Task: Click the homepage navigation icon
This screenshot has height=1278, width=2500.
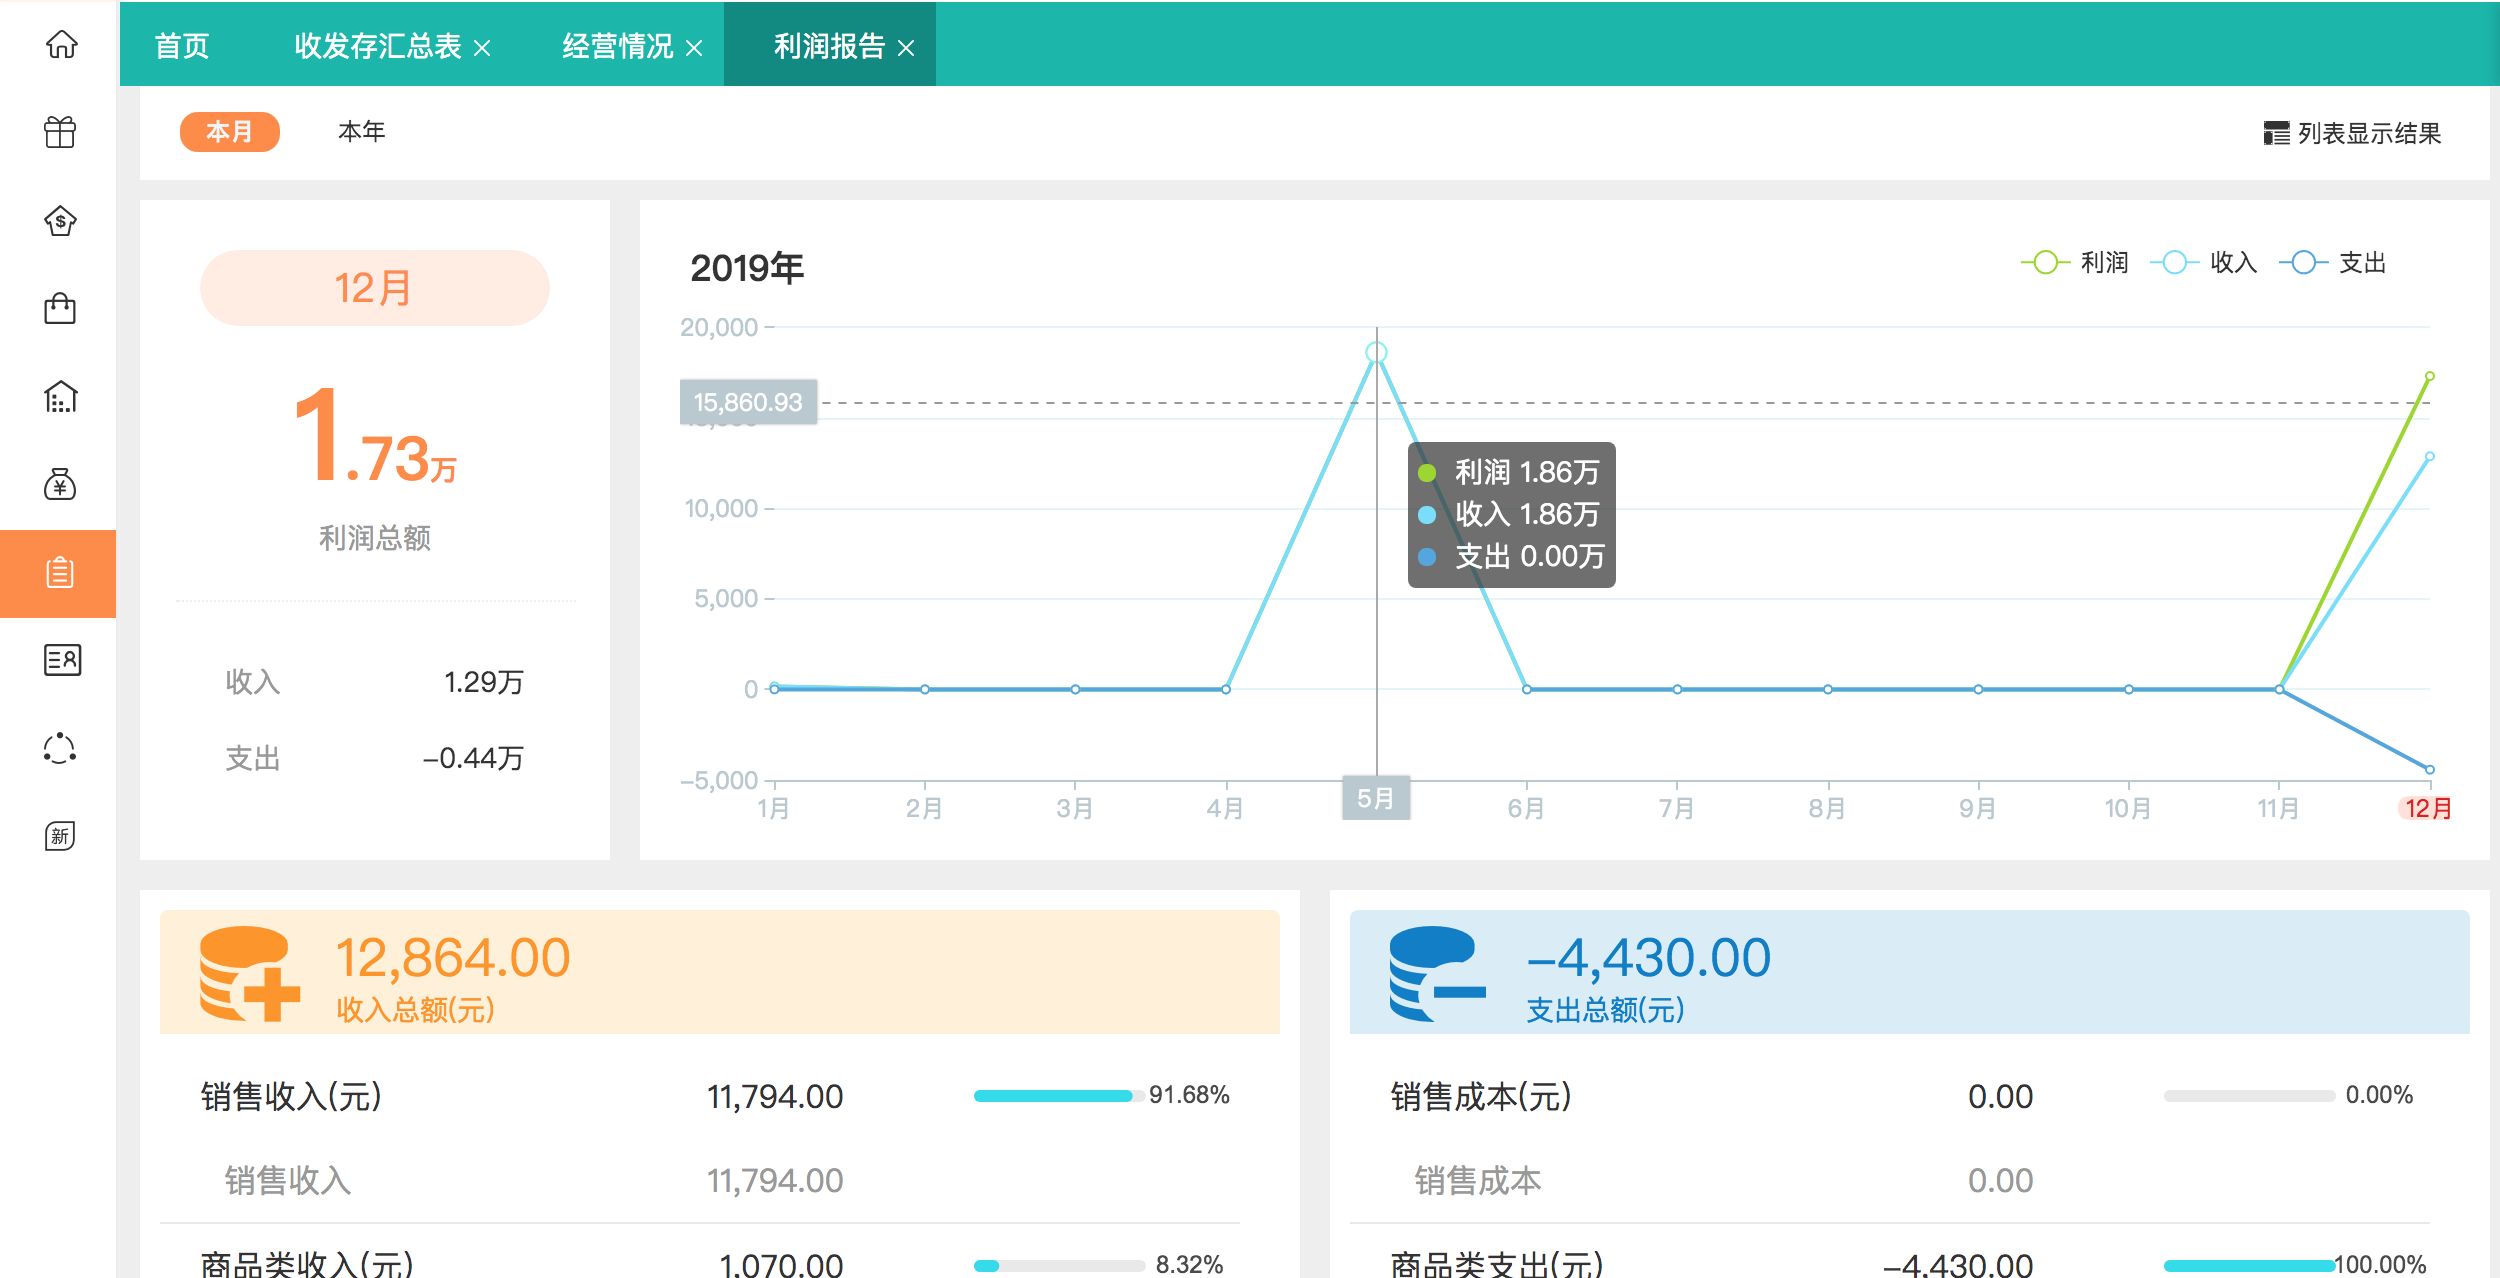Action: coord(60,44)
